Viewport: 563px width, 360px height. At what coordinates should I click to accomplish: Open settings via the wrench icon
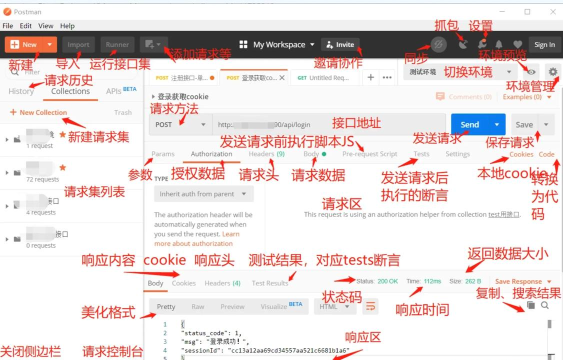click(x=481, y=44)
